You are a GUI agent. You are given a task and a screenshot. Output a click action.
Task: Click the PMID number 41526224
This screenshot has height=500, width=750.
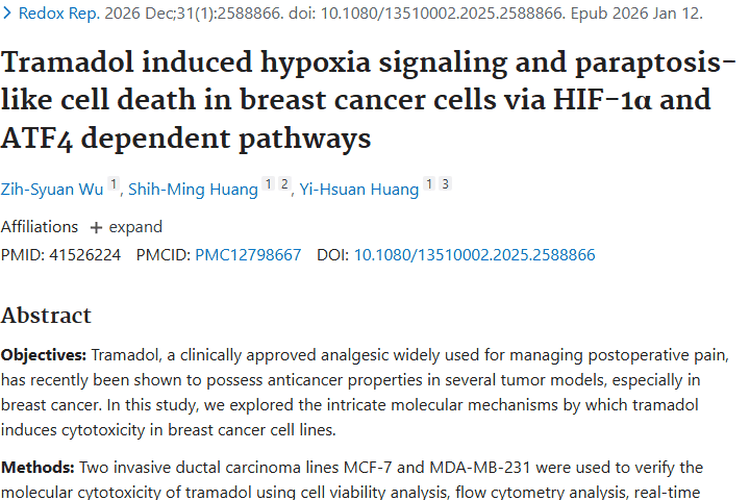point(85,255)
